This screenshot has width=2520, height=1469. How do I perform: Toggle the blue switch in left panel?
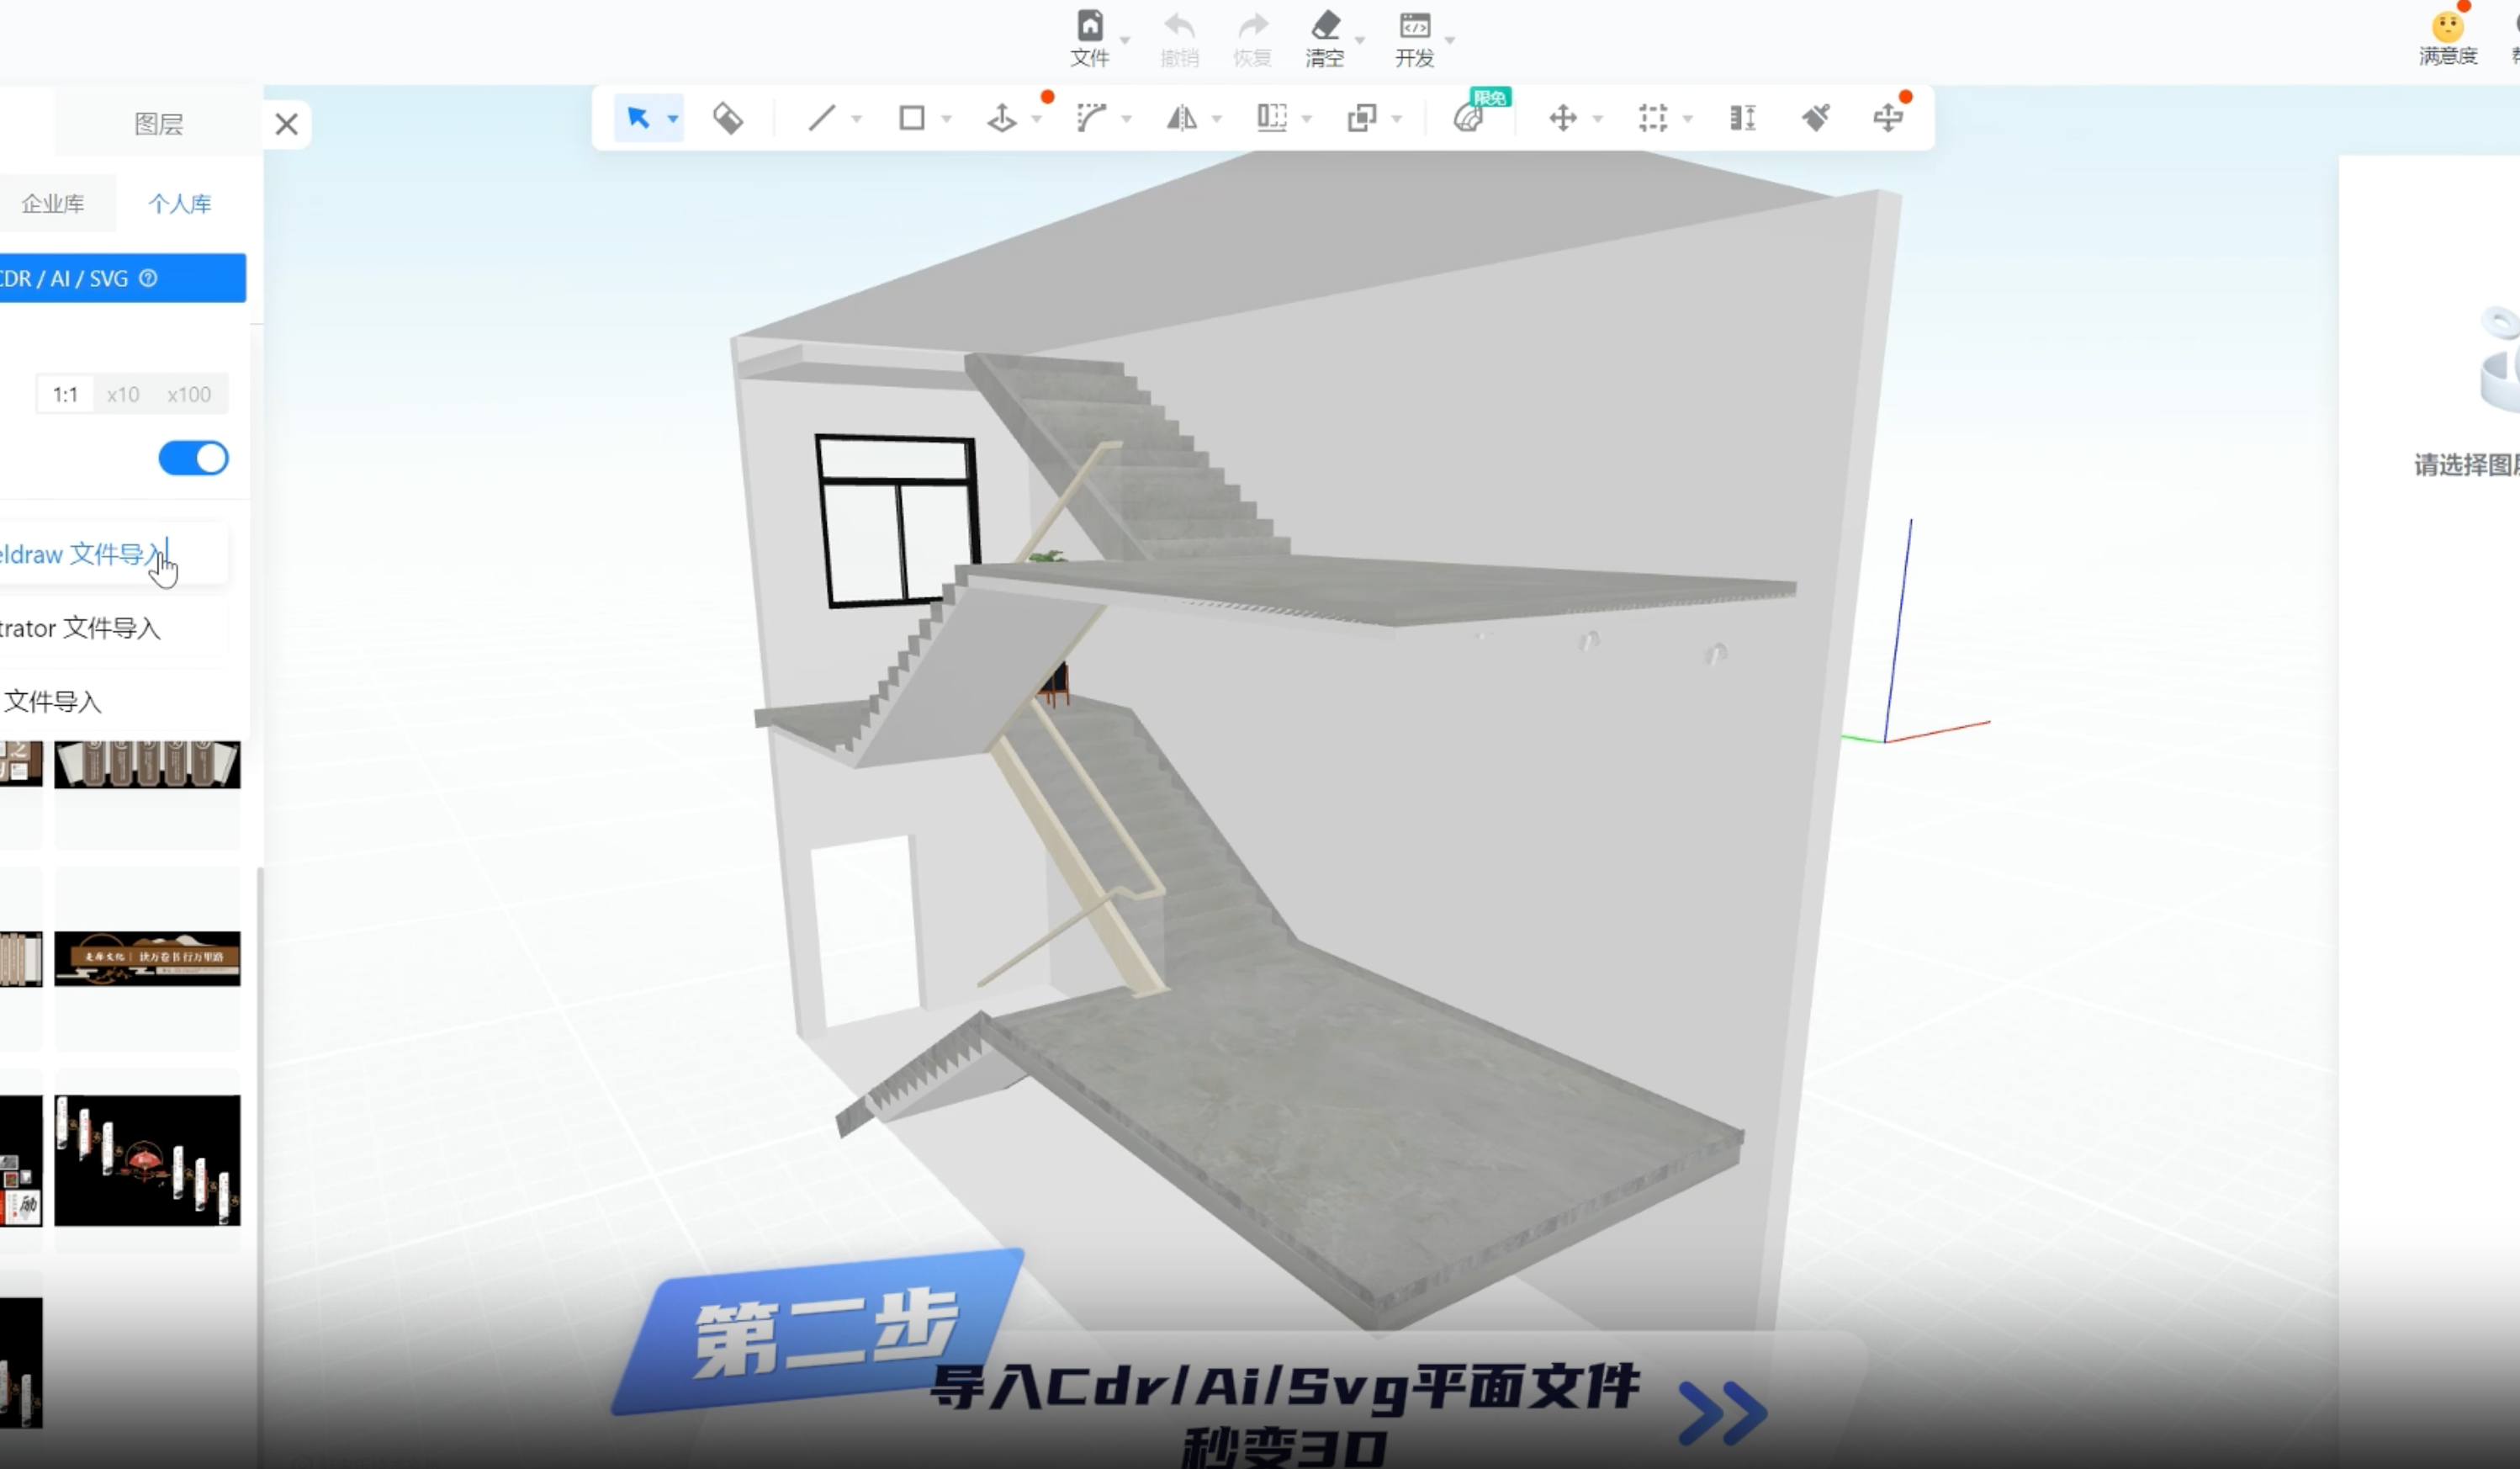(x=193, y=459)
